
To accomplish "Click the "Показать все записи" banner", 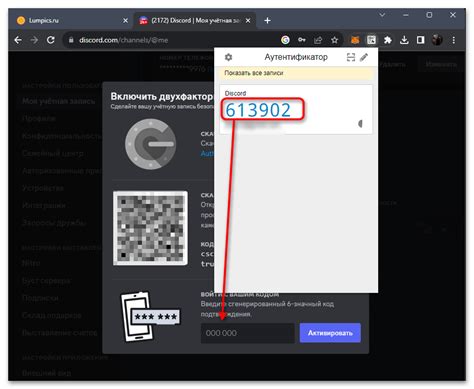I will (x=296, y=73).
